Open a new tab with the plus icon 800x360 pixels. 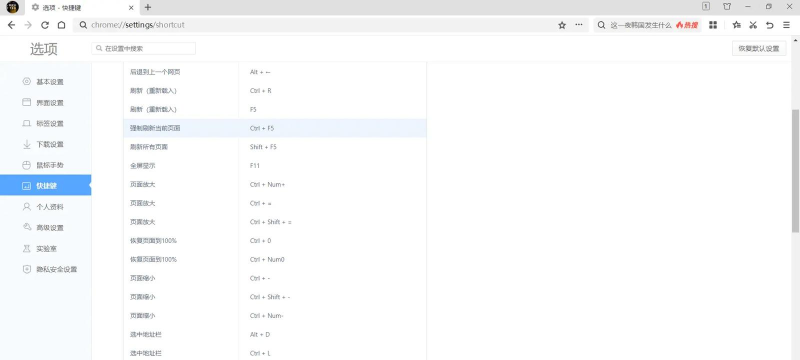(x=148, y=7)
